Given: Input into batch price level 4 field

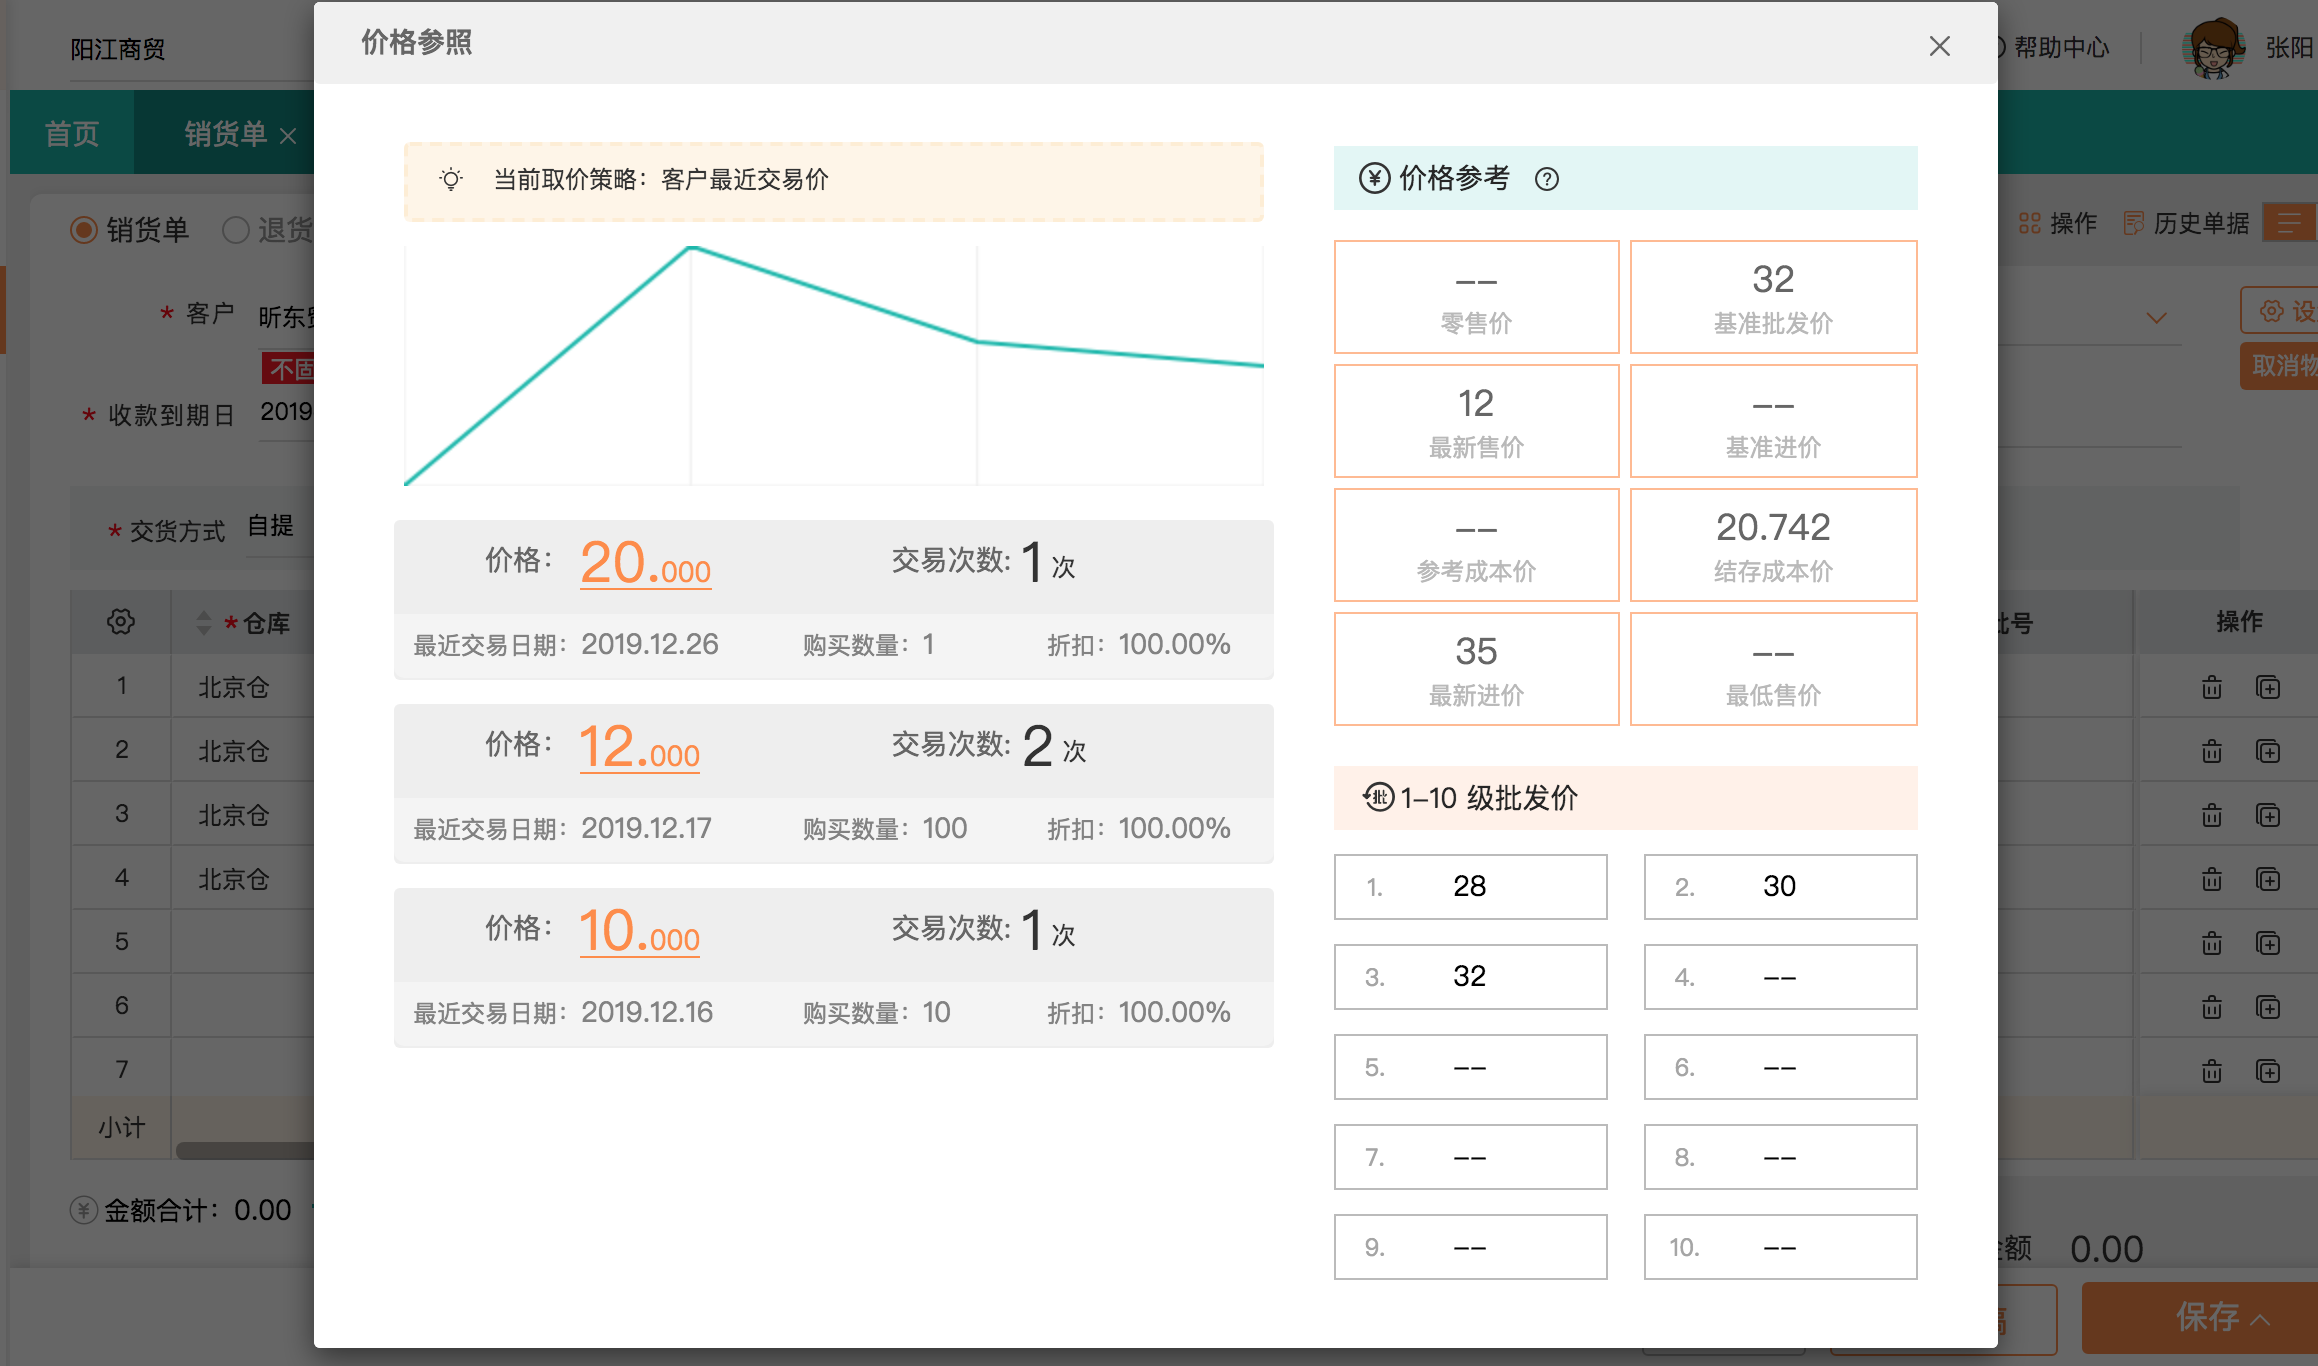Looking at the screenshot, I should point(1777,976).
